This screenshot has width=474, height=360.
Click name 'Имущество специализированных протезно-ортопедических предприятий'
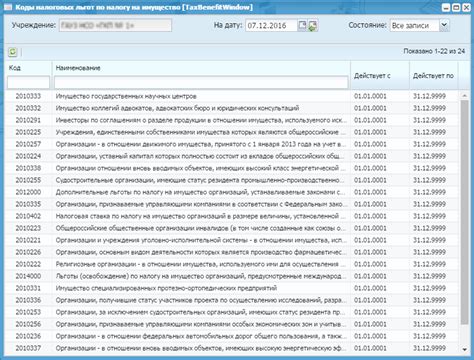point(166,288)
